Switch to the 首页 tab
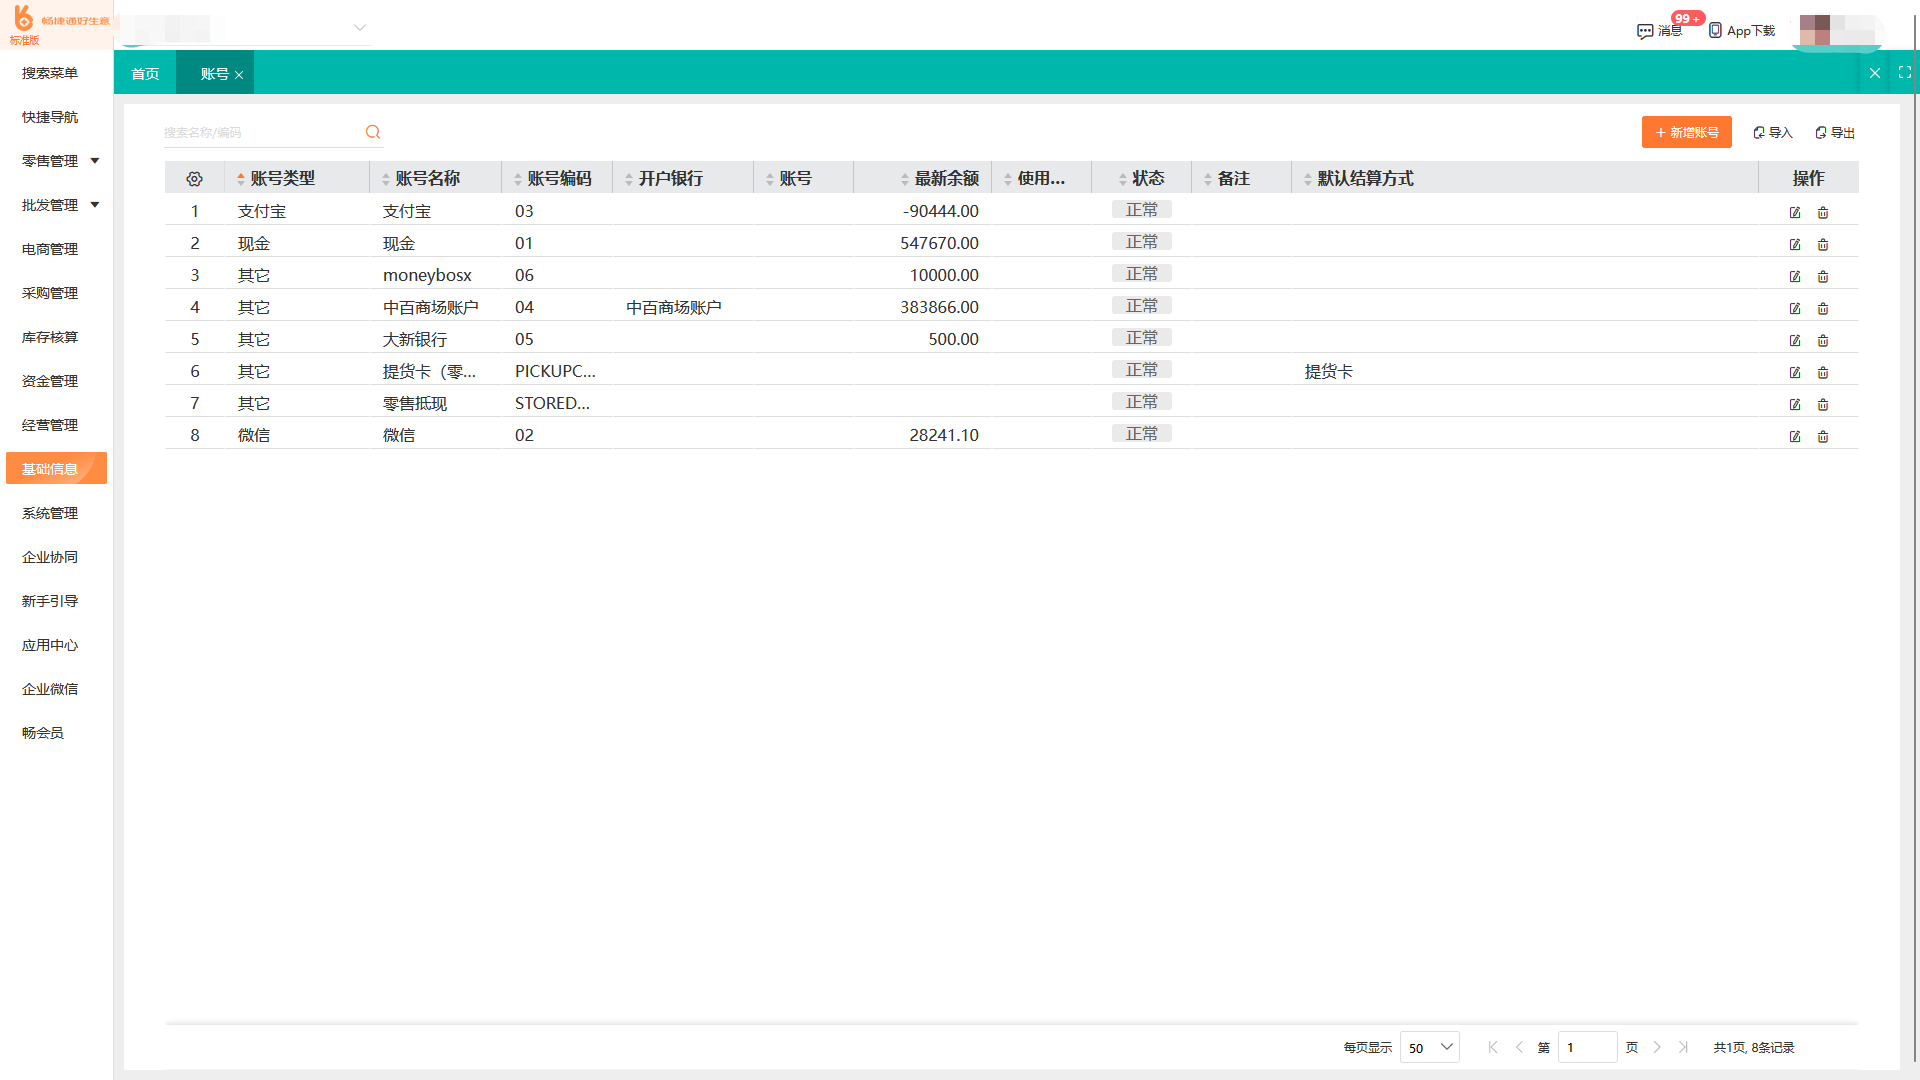Image resolution: width=1920 pixels, height=1080 pixels. (144, 73)
